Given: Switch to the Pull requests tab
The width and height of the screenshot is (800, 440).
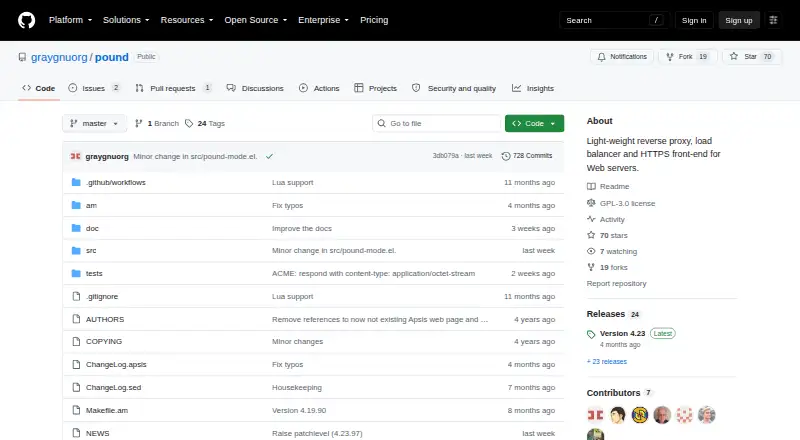Looking at the screenshot, I should 173,88.
